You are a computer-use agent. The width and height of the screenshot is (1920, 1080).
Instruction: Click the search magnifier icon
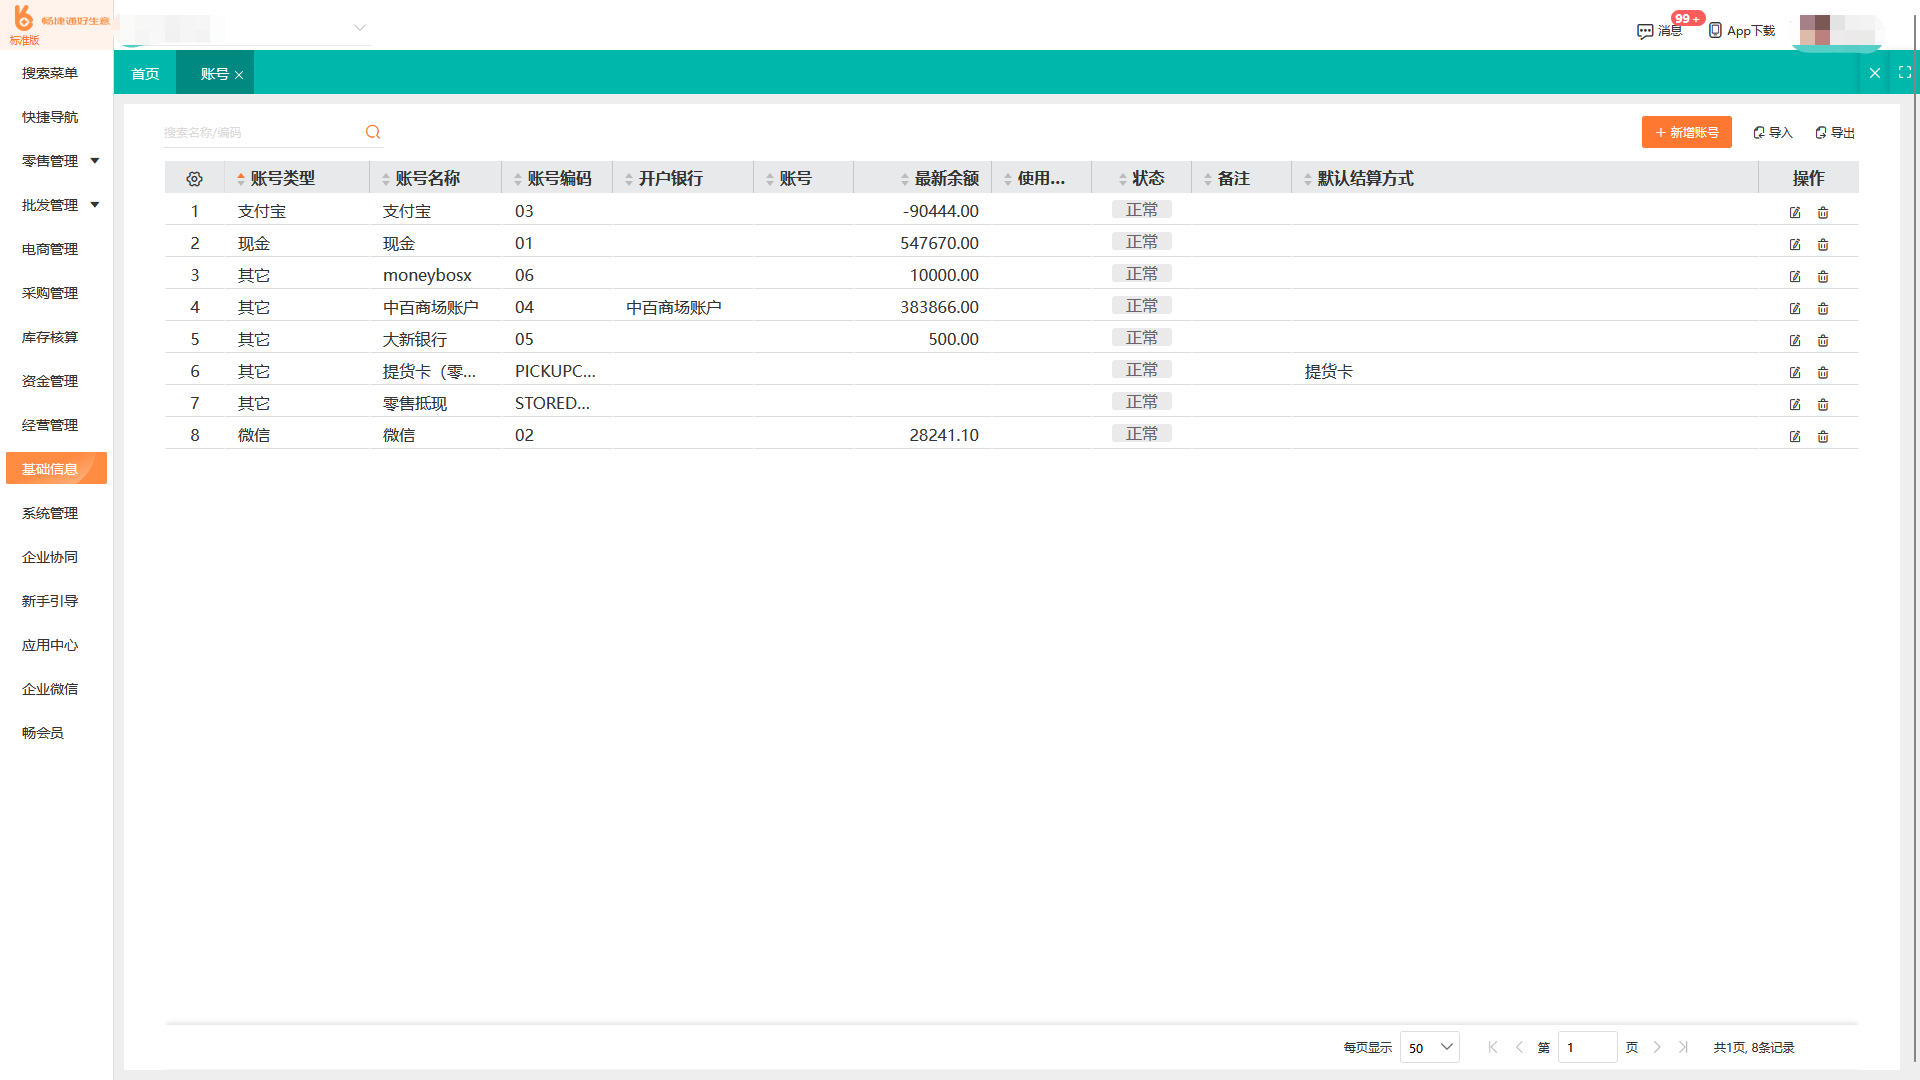coord(373,131)
